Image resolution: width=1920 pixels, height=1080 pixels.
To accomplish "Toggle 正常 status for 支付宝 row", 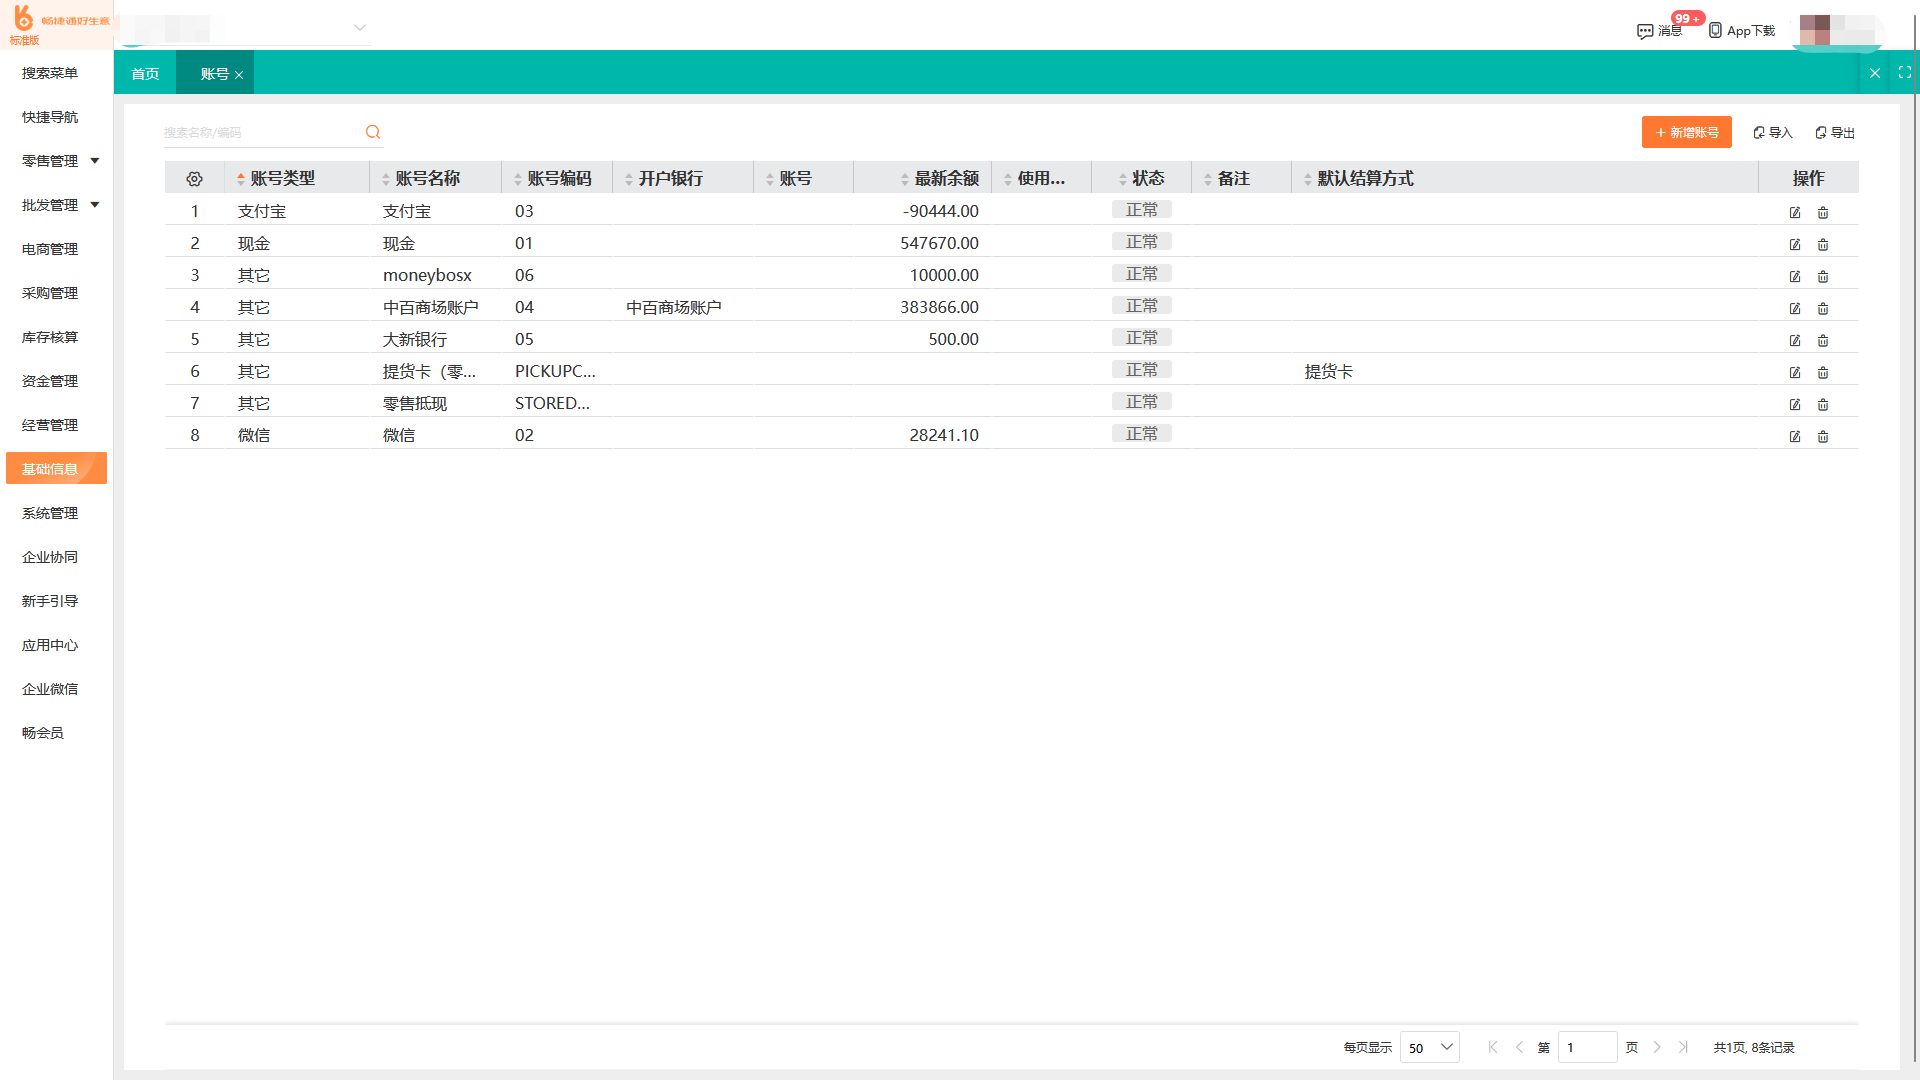I will click(1143, 210).
